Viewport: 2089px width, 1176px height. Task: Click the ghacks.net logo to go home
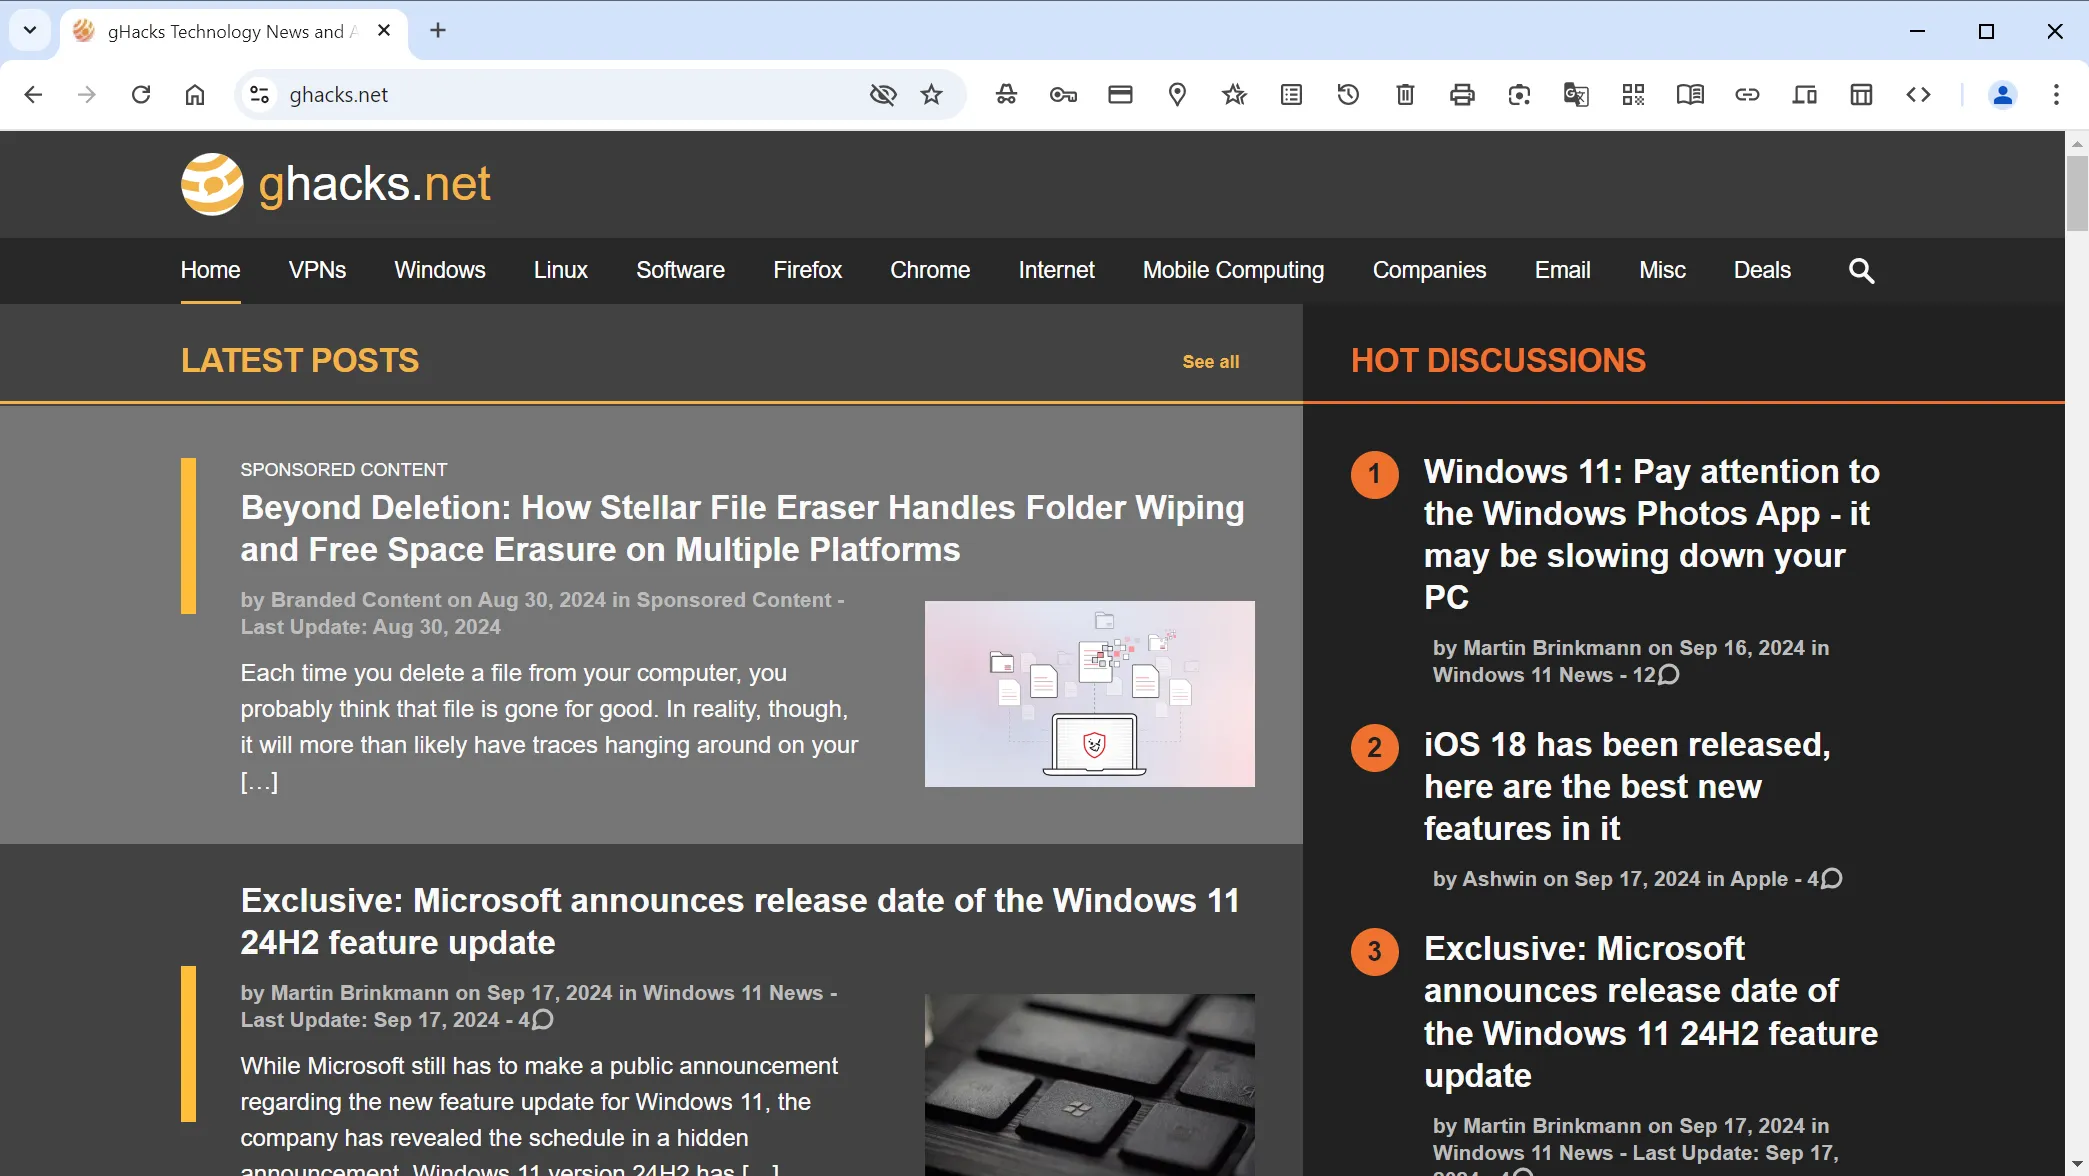tap(334, 184)
